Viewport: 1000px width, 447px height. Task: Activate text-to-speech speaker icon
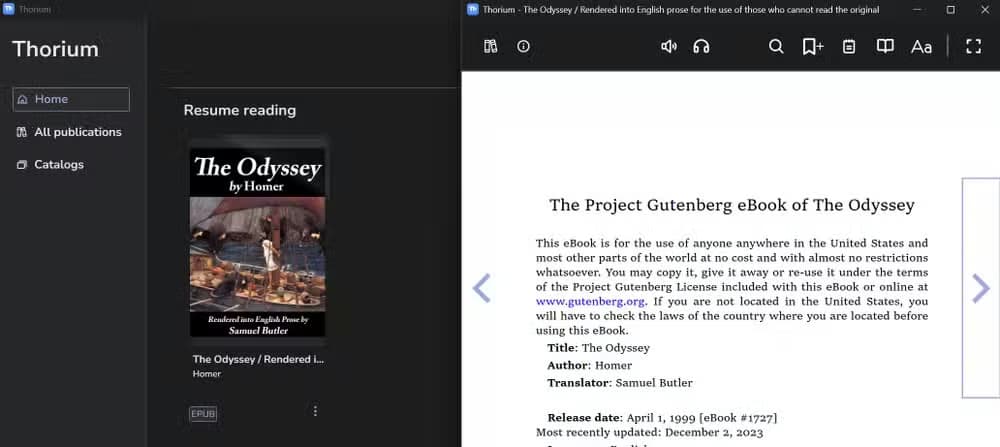[x=668, y=47]
